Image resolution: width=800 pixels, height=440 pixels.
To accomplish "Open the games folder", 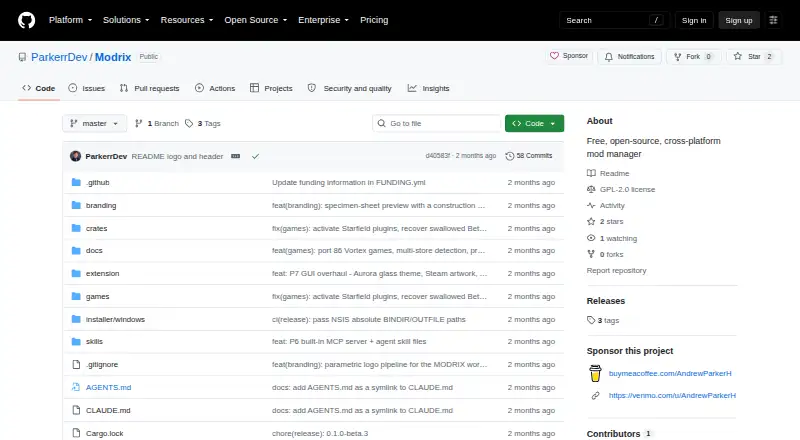I will tap(97, 297).
